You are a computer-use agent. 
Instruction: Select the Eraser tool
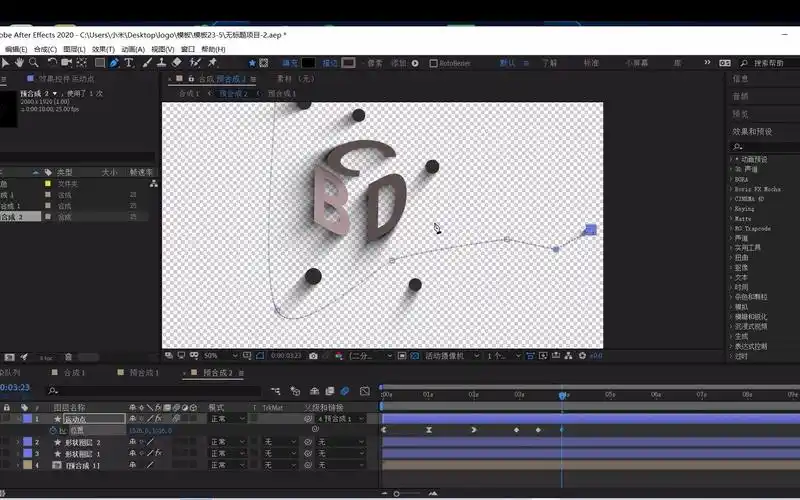tap(177, 63)
